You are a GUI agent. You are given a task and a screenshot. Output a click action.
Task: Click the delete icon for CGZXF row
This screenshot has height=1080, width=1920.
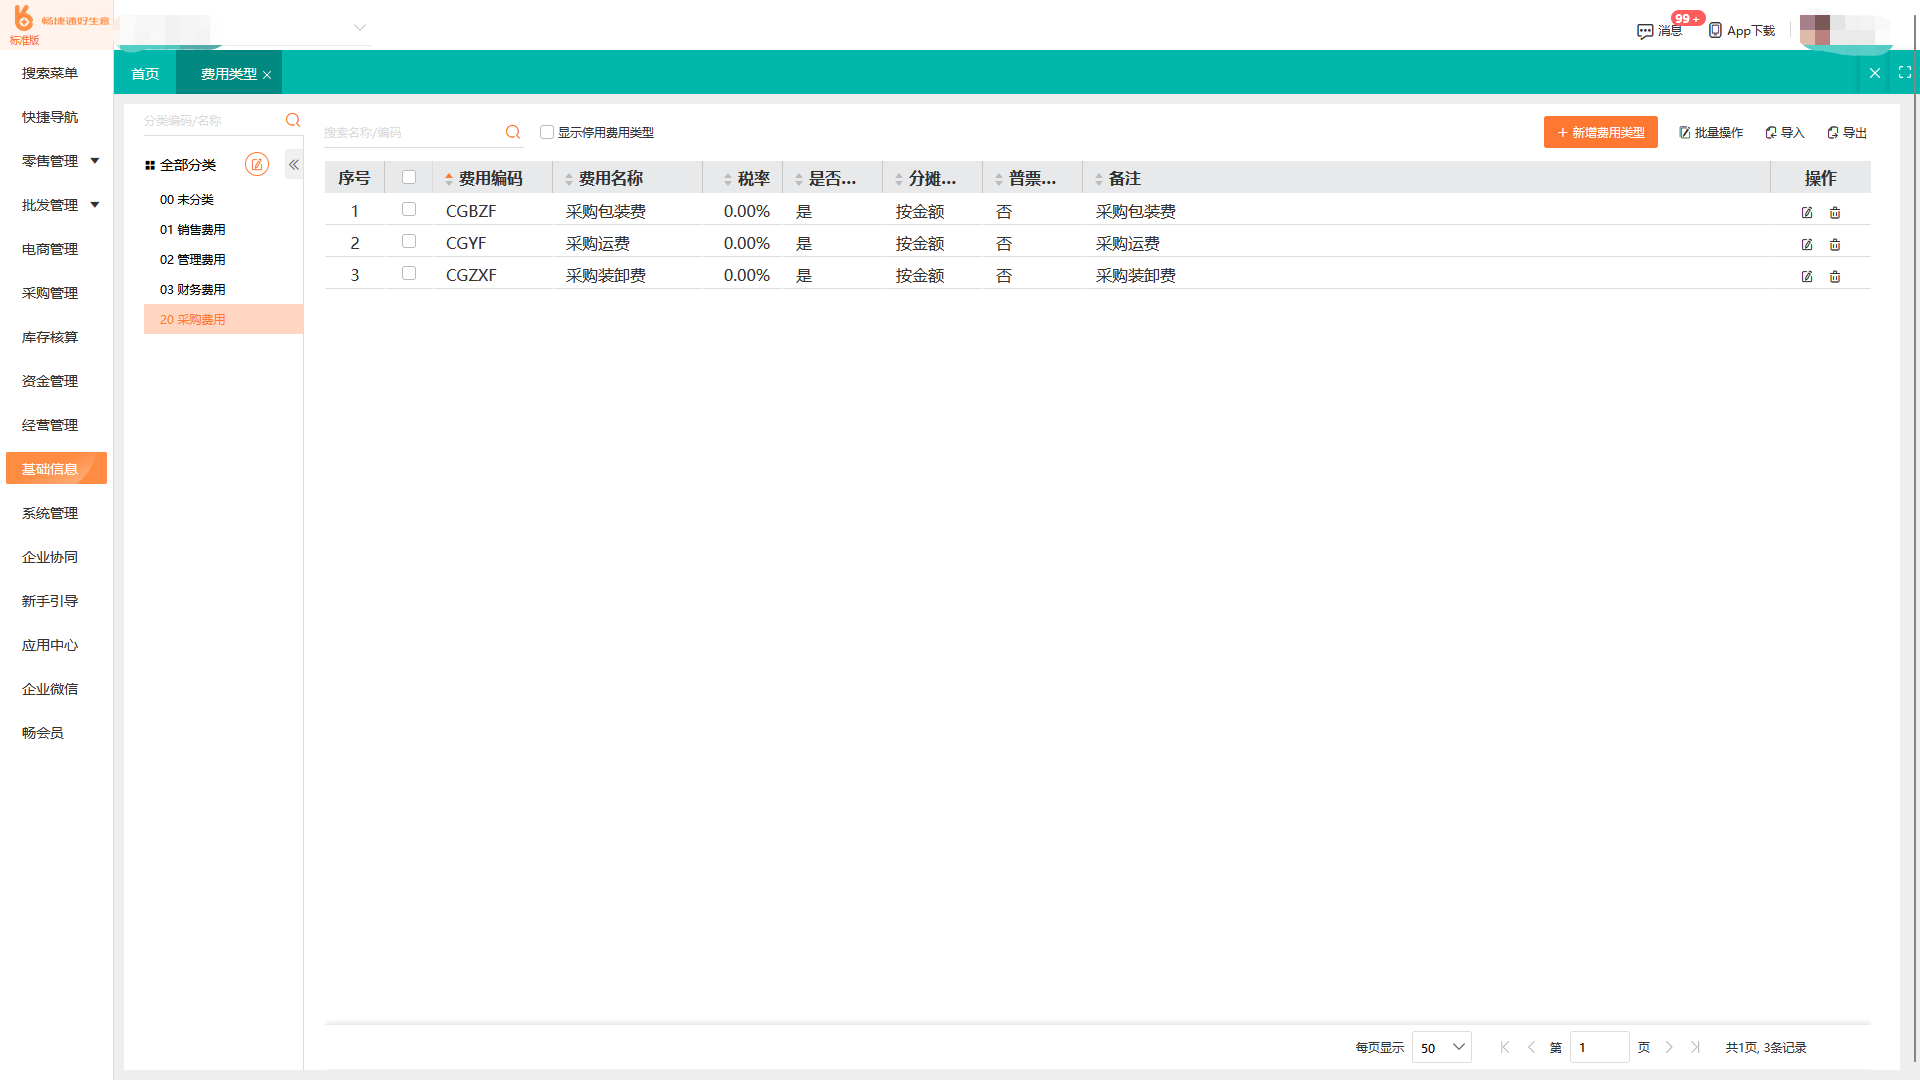tap(1834, 274)
